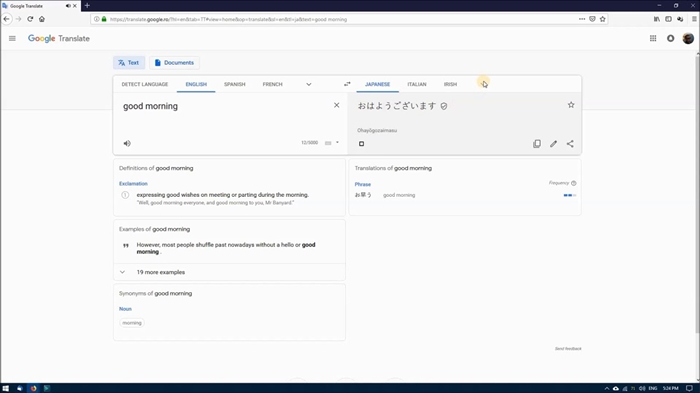Select Spanish source language tab
700x393 pixels.
click(234, 84)
